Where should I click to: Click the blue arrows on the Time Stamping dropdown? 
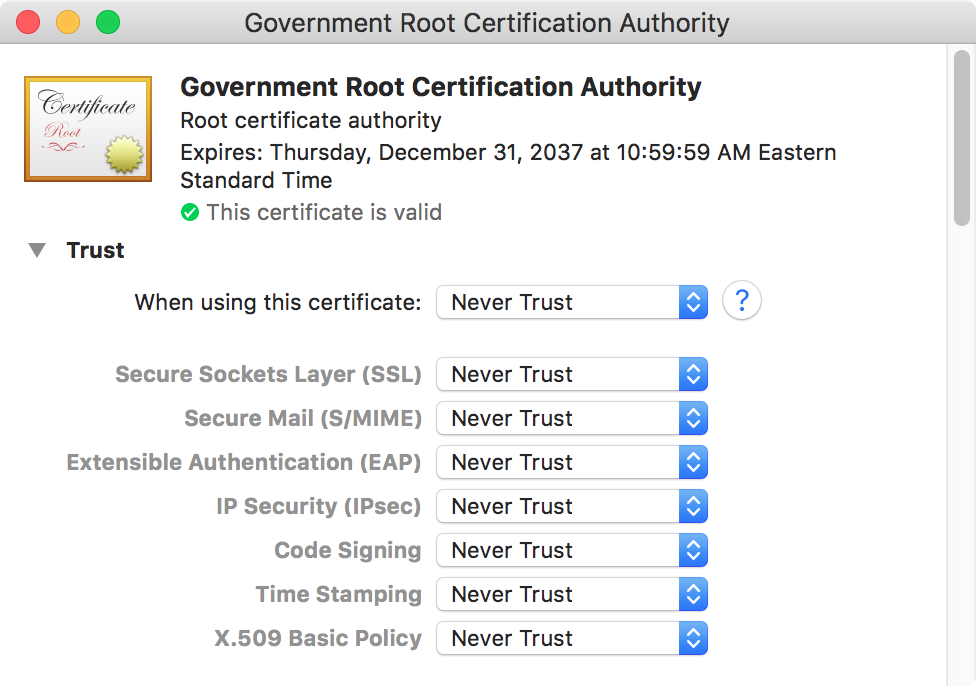click(695, 594)
